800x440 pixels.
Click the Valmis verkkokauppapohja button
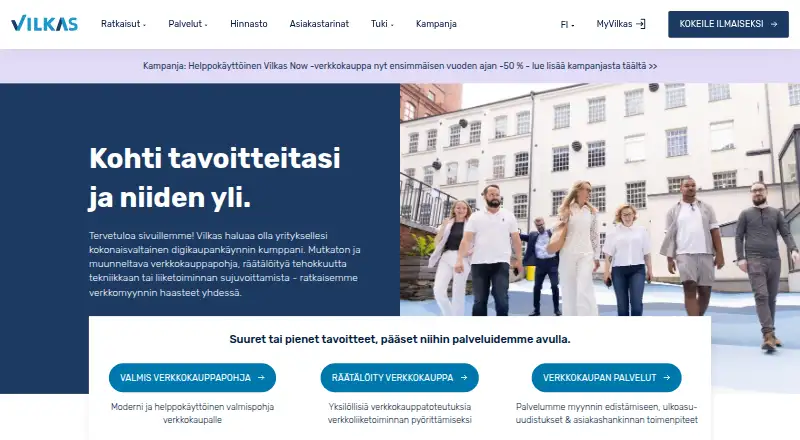point(192,378)
